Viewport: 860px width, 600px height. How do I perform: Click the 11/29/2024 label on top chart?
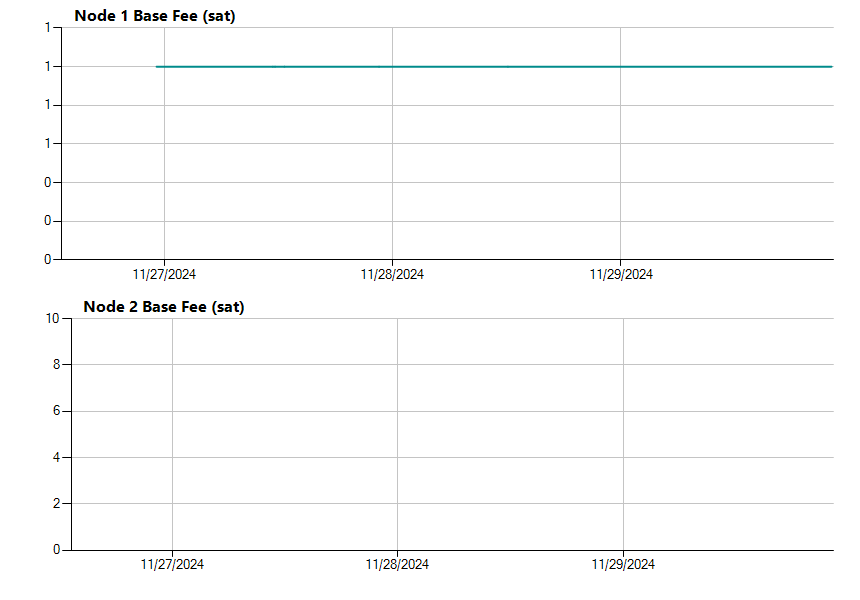(x=621, y=271)
